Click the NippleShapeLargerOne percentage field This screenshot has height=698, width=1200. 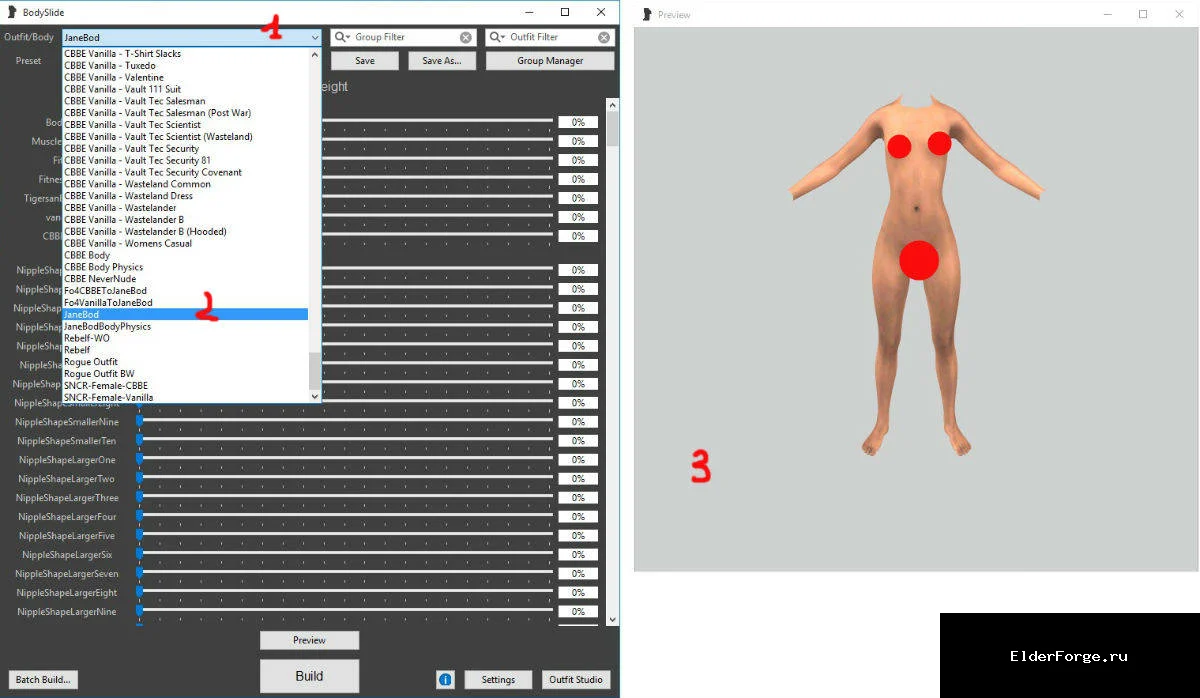(x=578, y=460)
